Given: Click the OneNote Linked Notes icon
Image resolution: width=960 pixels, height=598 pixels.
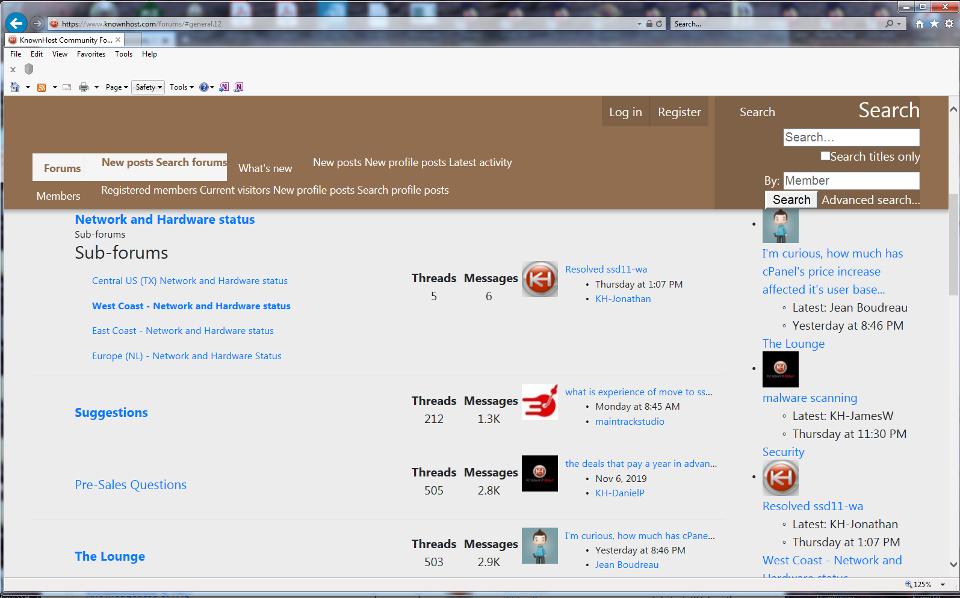Looking at the screenshot, I should pyautogui.click(x=238, y=87).
